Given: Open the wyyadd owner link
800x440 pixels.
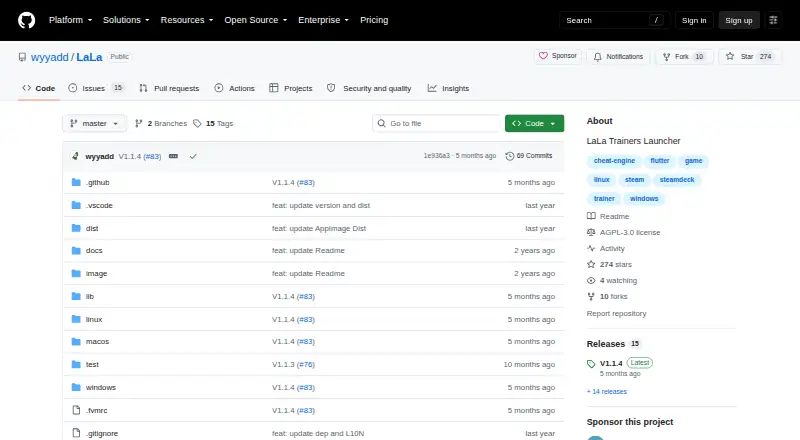Looking at the screenshot, I should pos(49,57).
